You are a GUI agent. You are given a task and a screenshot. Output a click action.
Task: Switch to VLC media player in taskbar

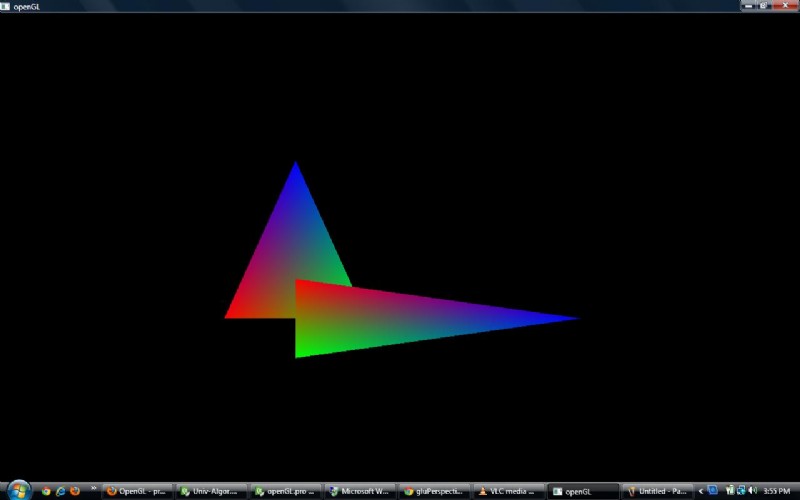pyautogui.click(x=510, y=491)
